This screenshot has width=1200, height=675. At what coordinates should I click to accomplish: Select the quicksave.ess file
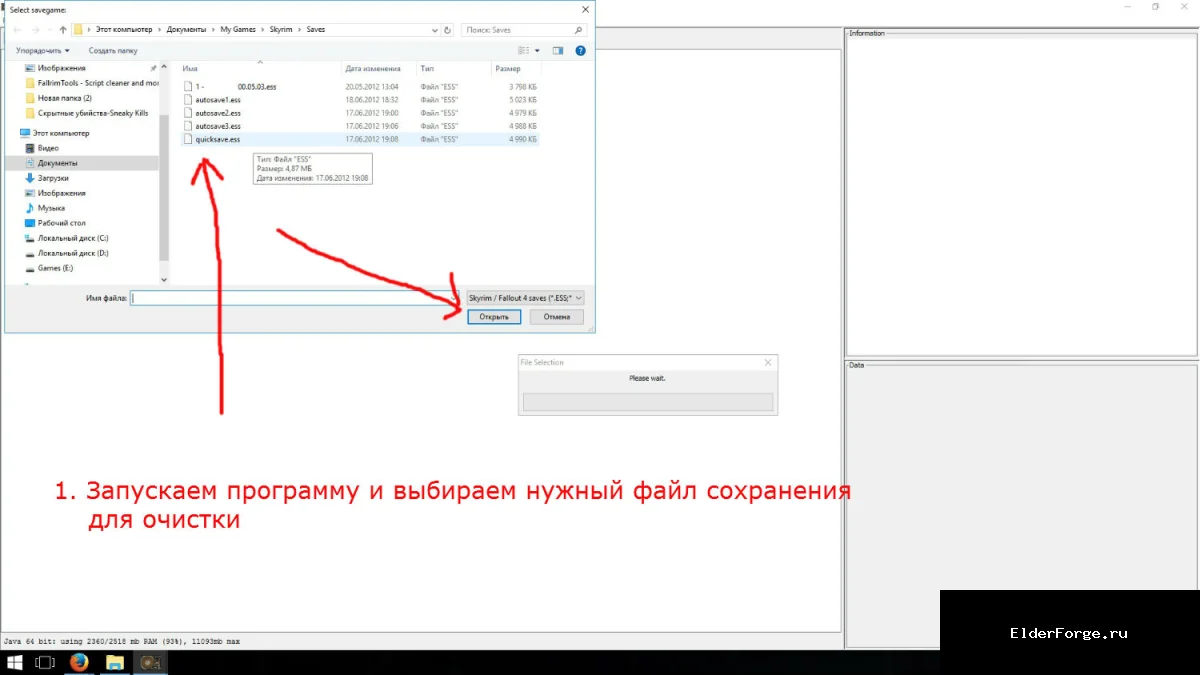[217, 139]
